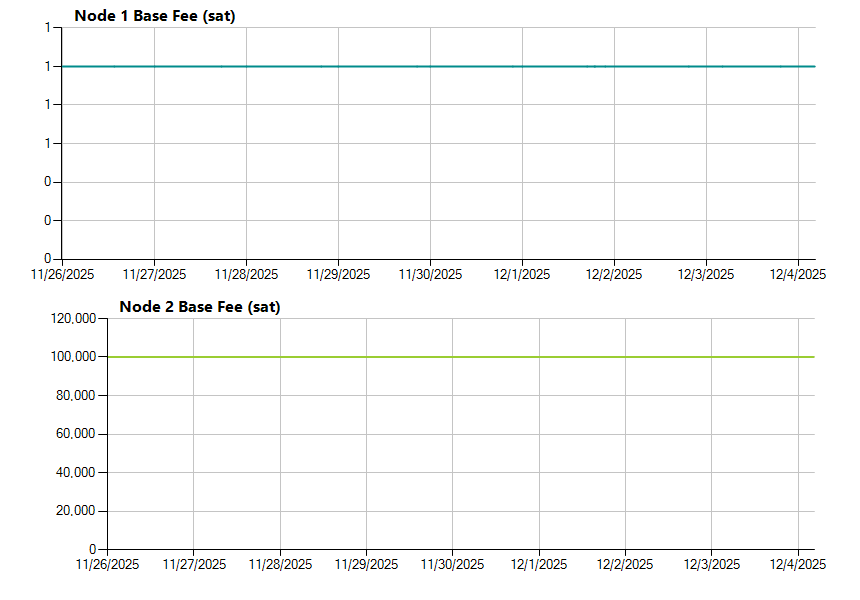Click the 120,000 y-axis label
This screenshot has height=600, width=860.
click(71, 319)
